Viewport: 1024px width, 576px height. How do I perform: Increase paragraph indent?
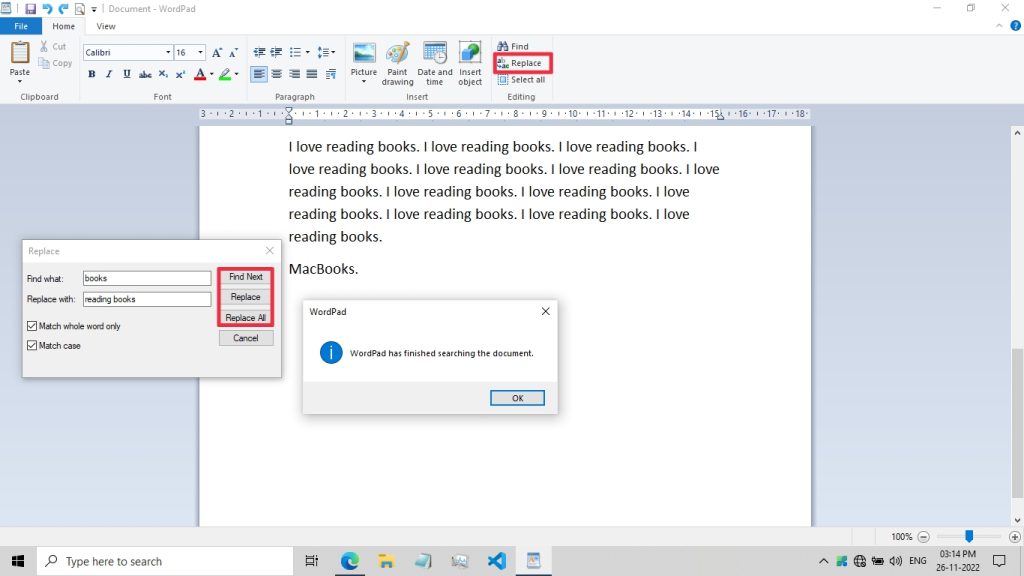click(276, 52)
